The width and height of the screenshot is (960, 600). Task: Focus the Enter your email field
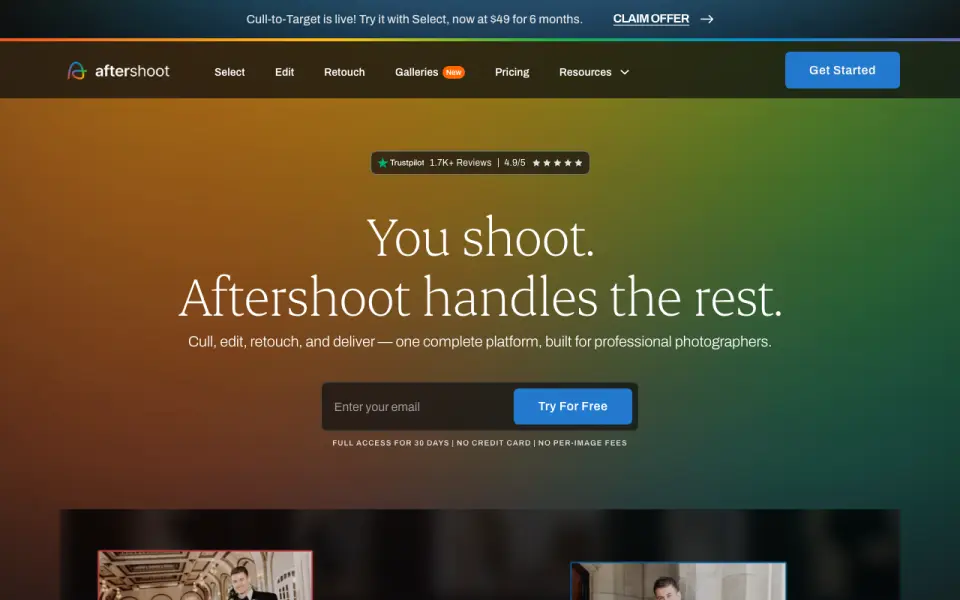pos(418,407)
